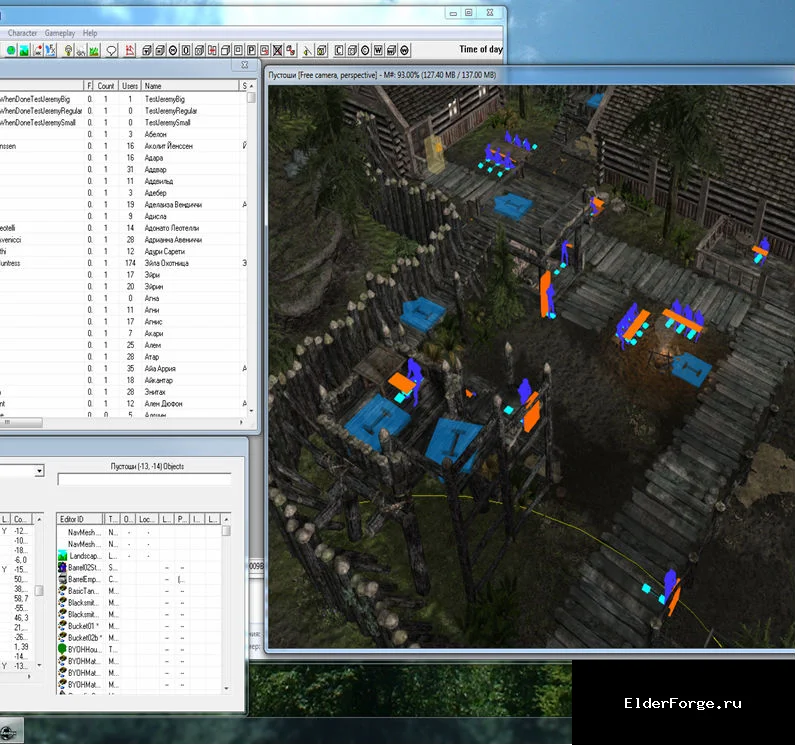Open the Character menu
Screen dimensions: 795x745
coord(22,33)
